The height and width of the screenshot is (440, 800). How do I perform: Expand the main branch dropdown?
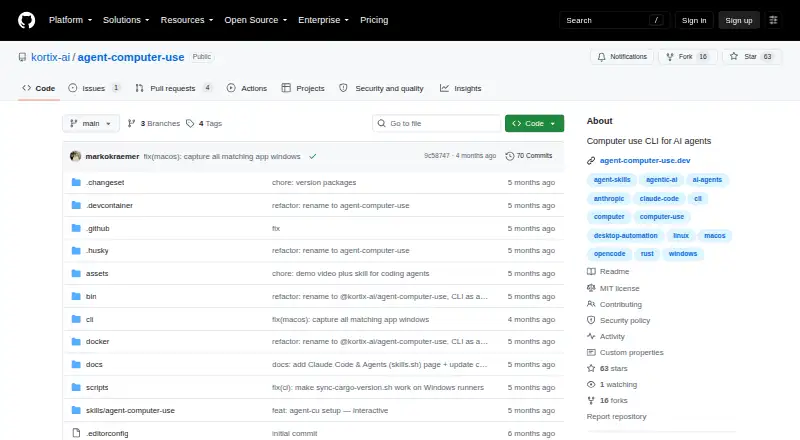pyautogui.click(x=91, y=124)
